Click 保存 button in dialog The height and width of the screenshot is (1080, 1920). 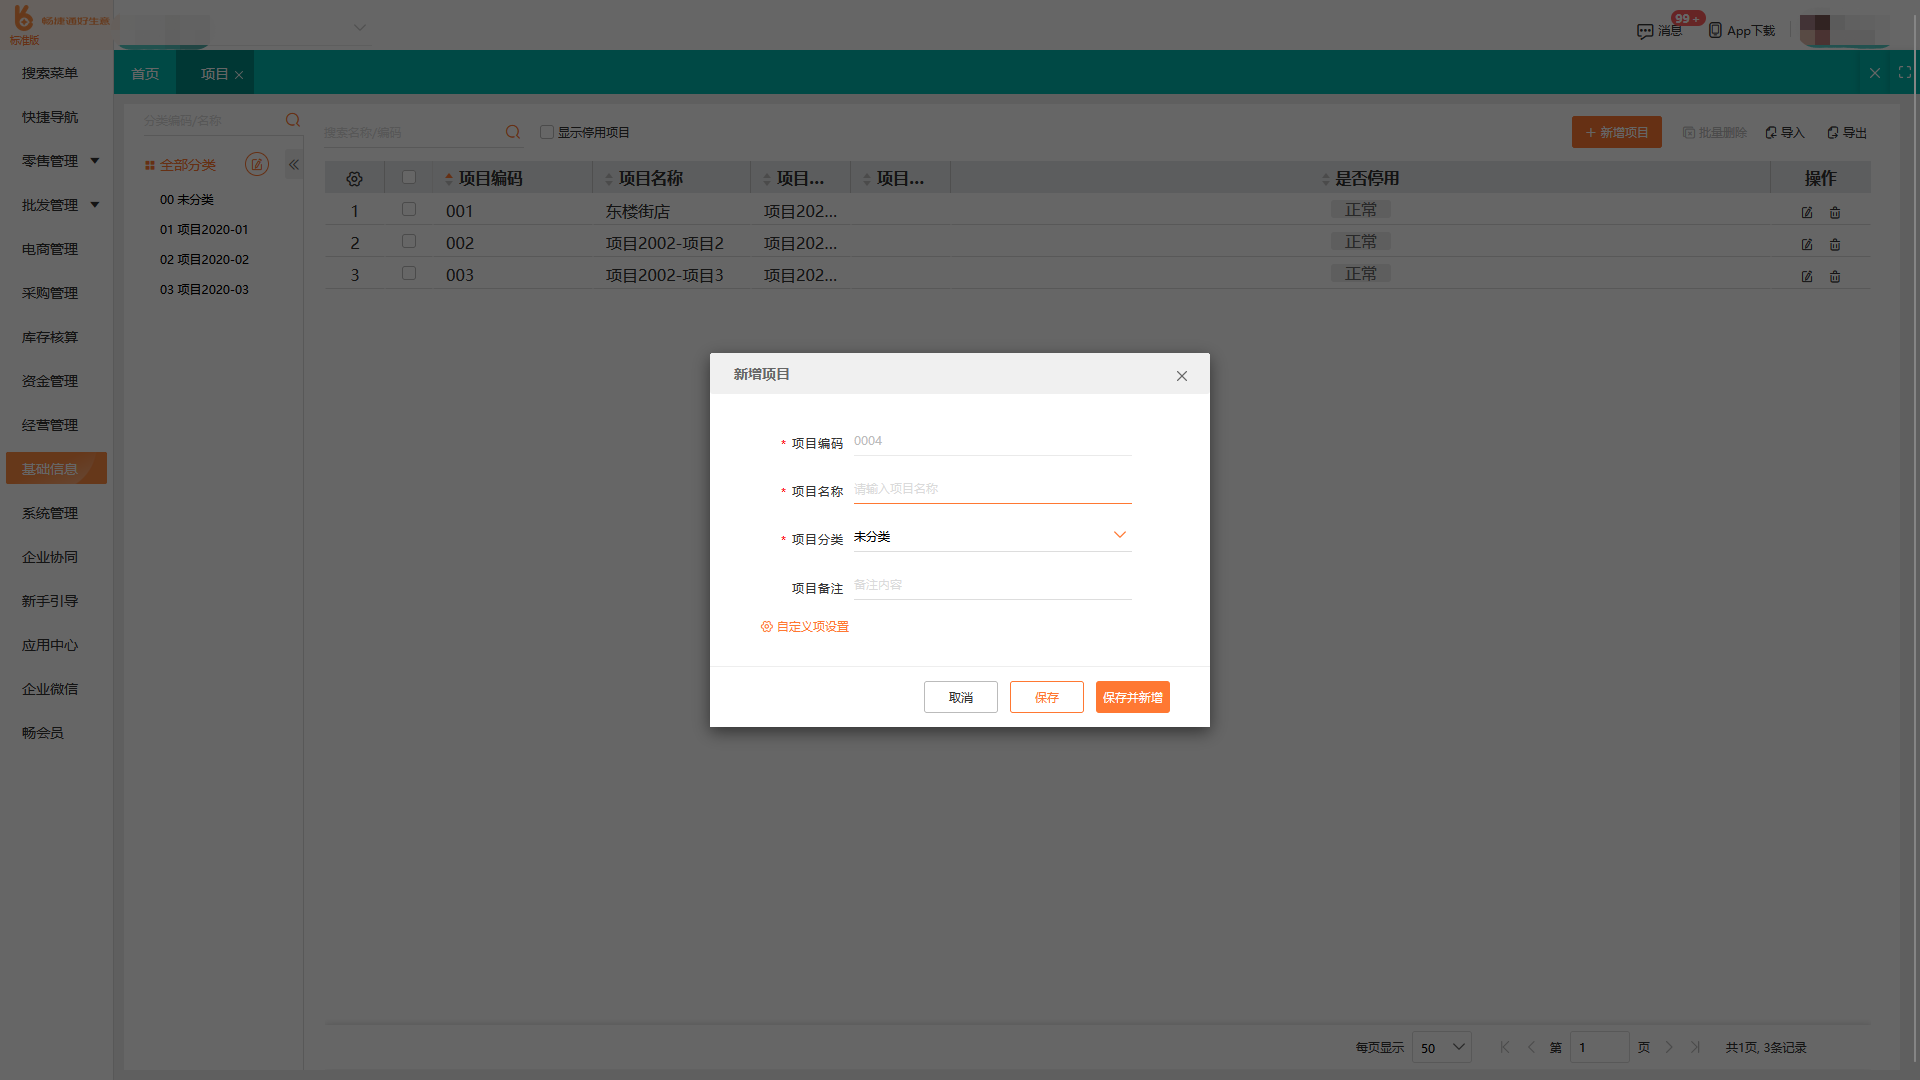1047,696
